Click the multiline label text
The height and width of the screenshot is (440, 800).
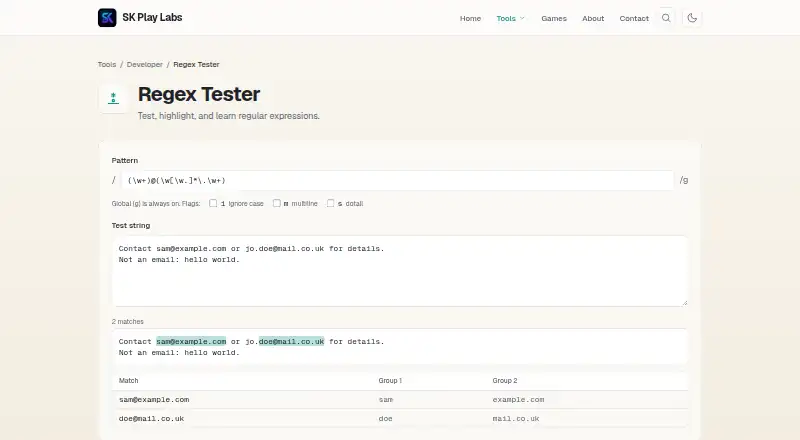(304, 204)
